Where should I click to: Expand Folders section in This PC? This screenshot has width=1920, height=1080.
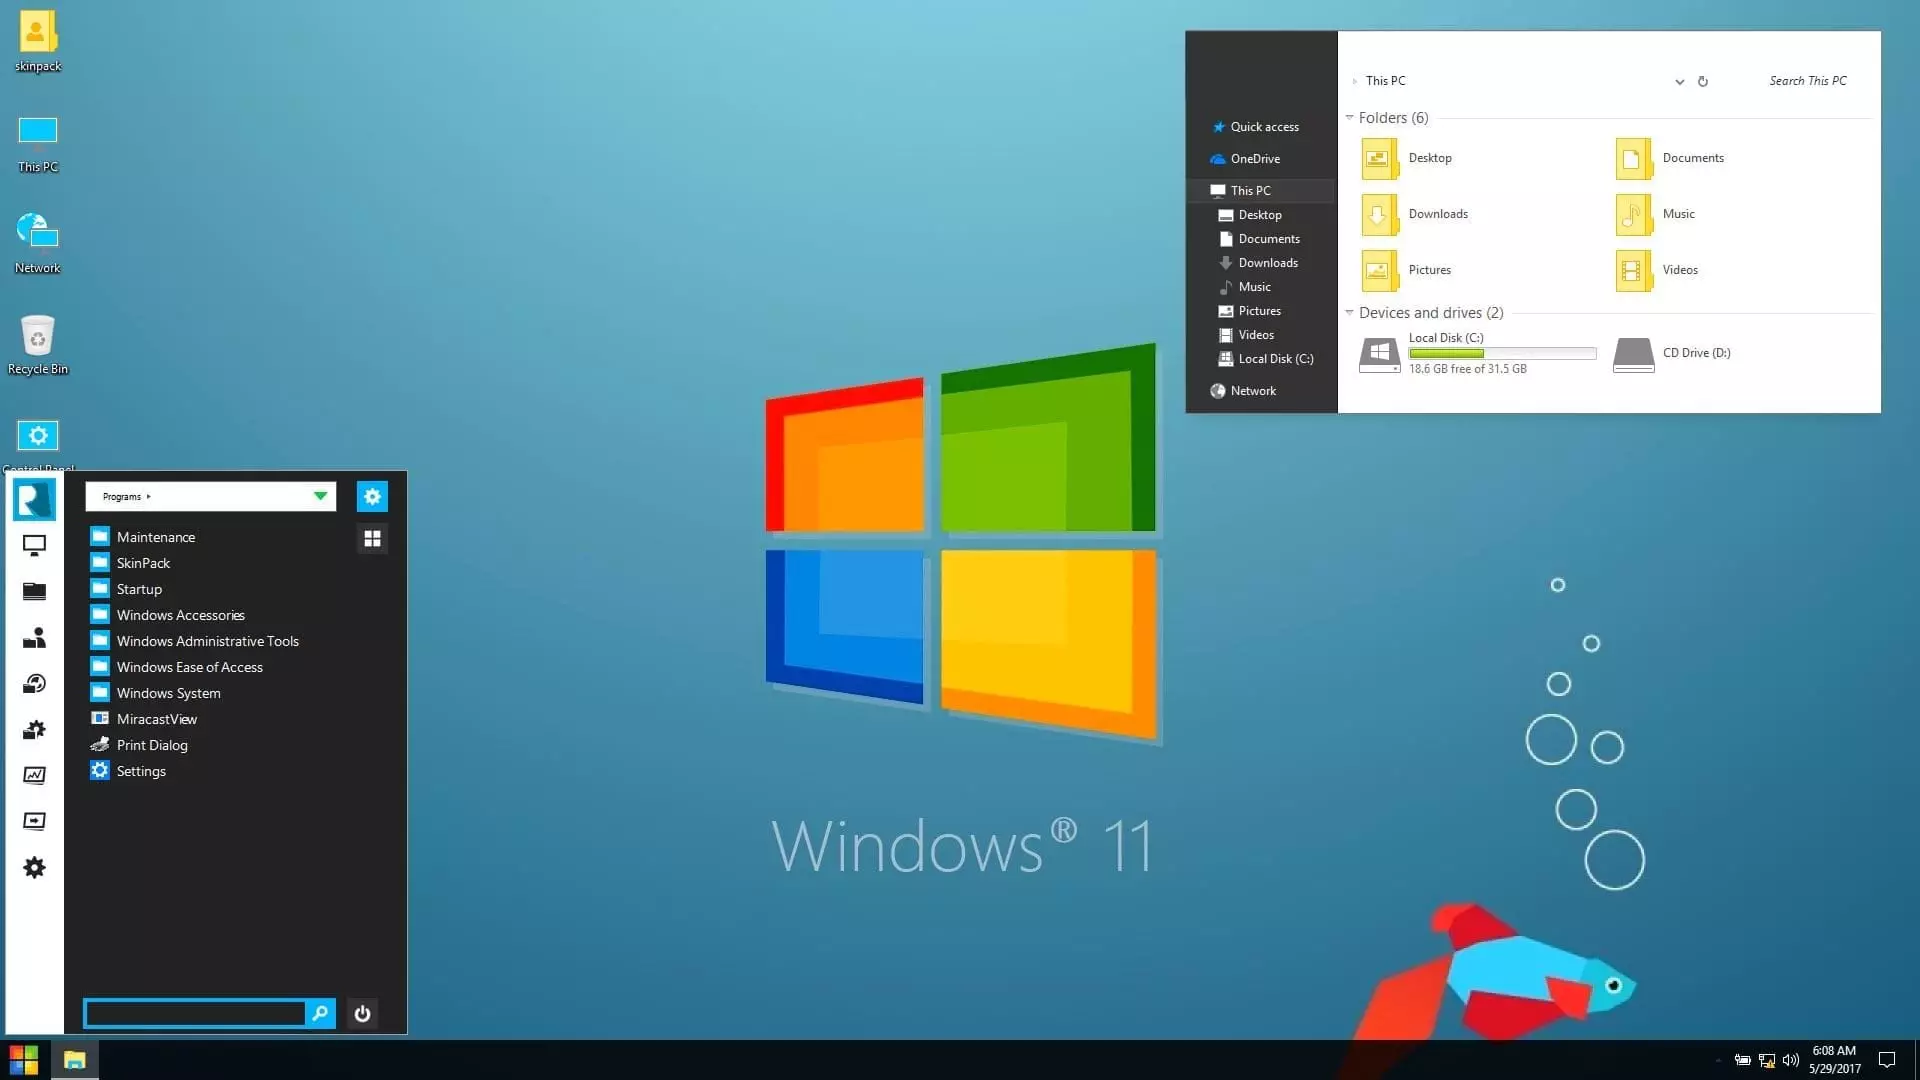tap(1350, 117)
